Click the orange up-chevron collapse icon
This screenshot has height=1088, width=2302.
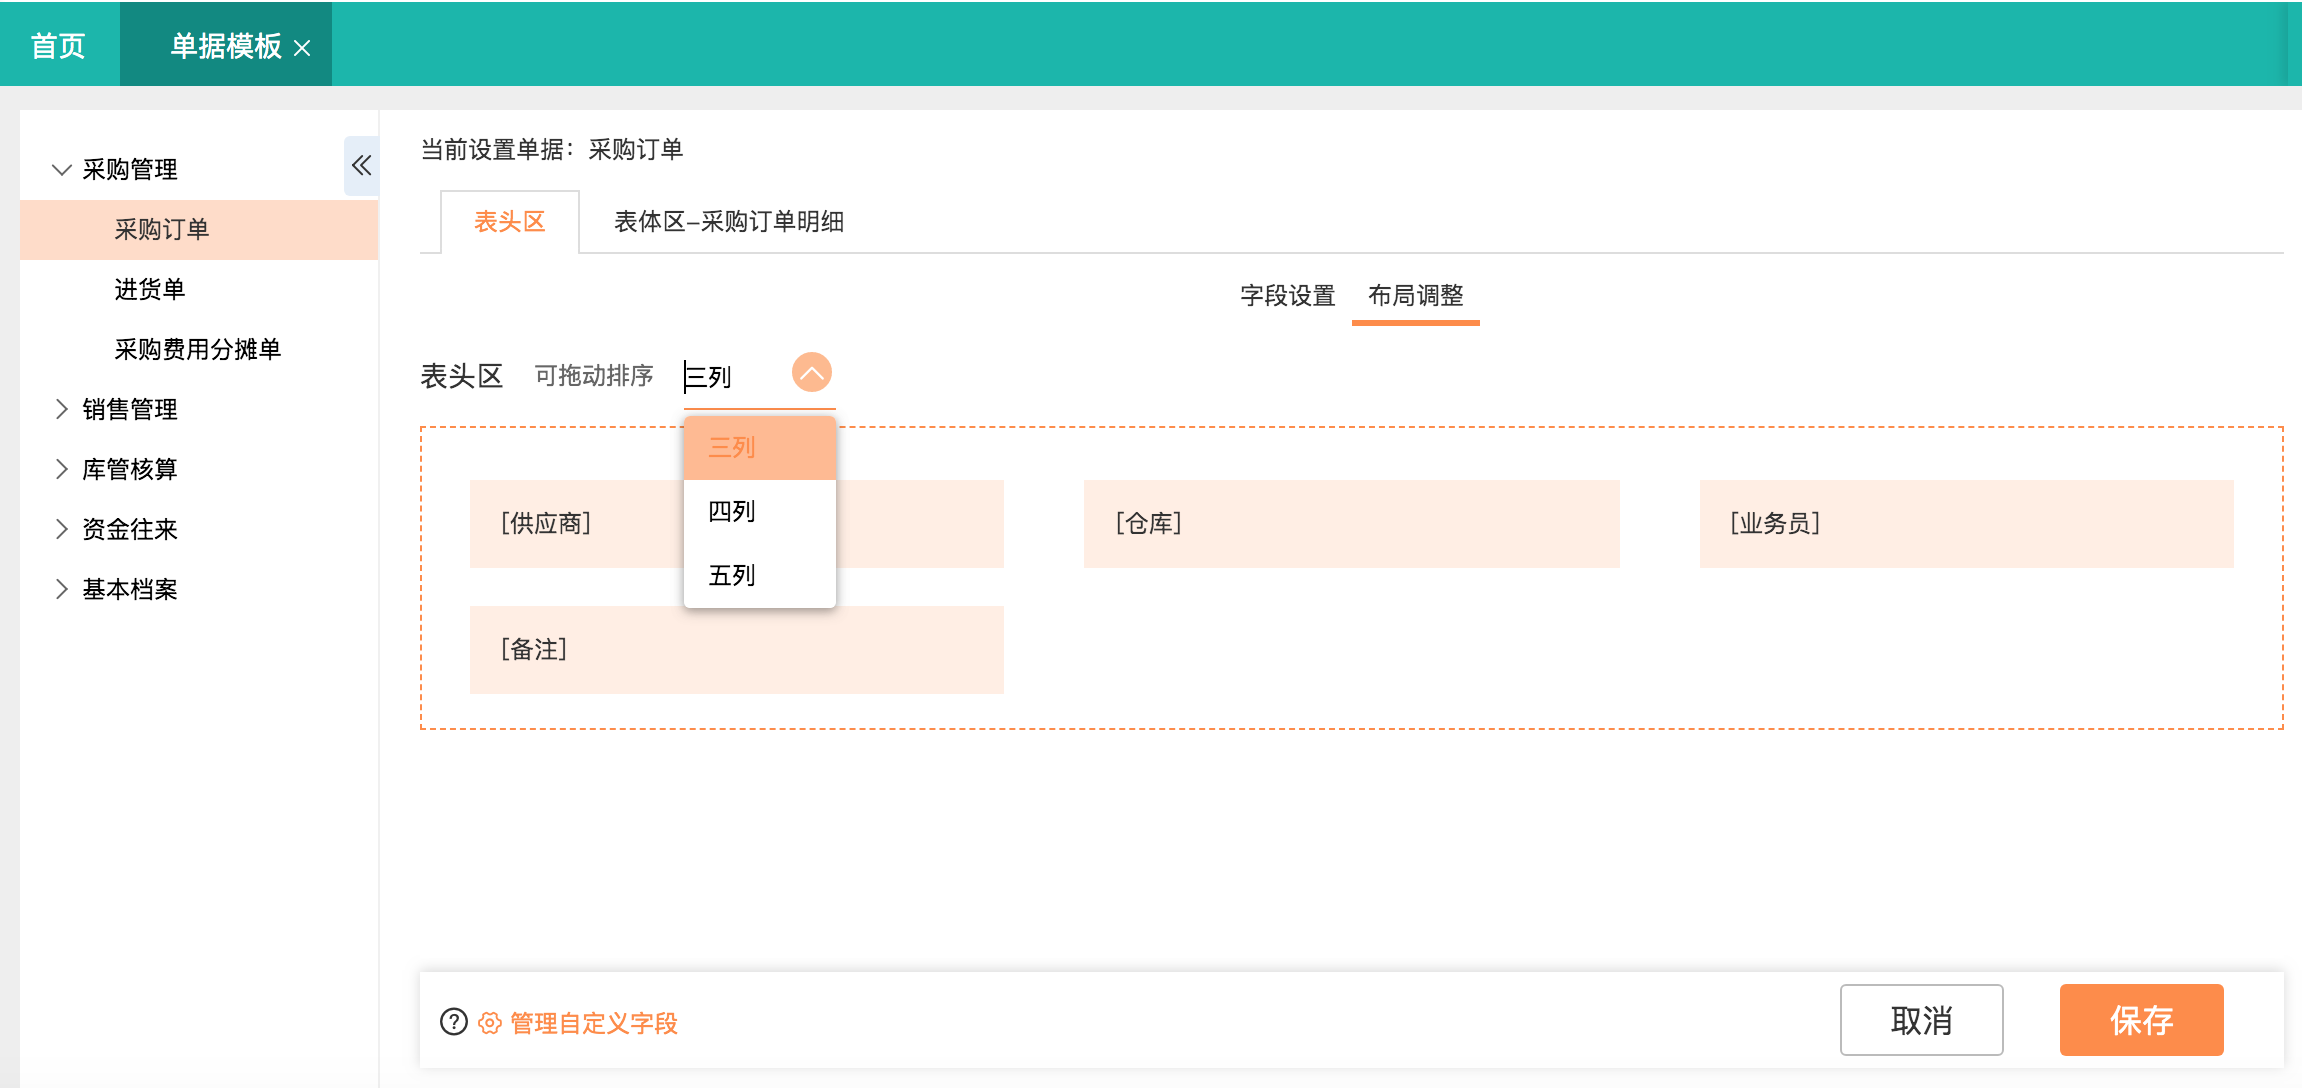pos(812,371)
